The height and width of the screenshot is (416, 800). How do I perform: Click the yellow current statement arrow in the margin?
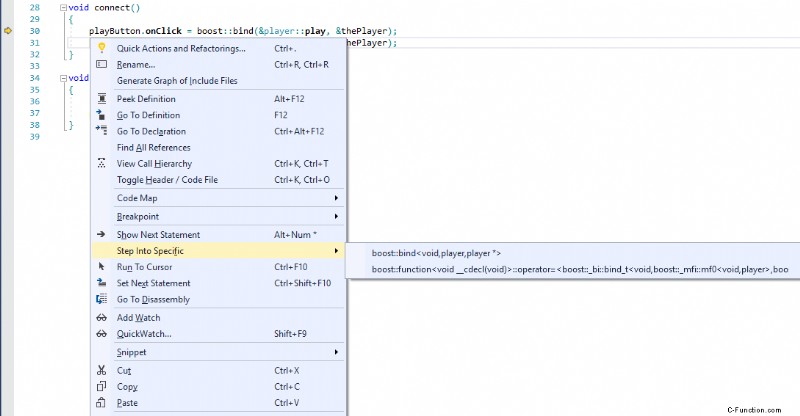8,31
